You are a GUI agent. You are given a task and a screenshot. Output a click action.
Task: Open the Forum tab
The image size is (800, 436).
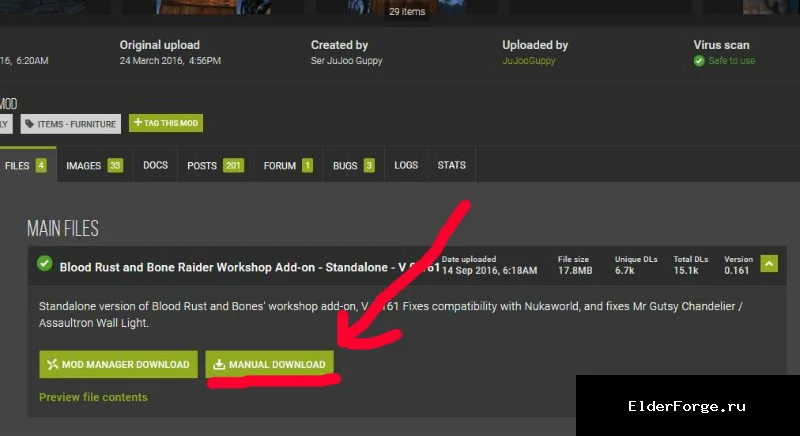tap(288, 165)
